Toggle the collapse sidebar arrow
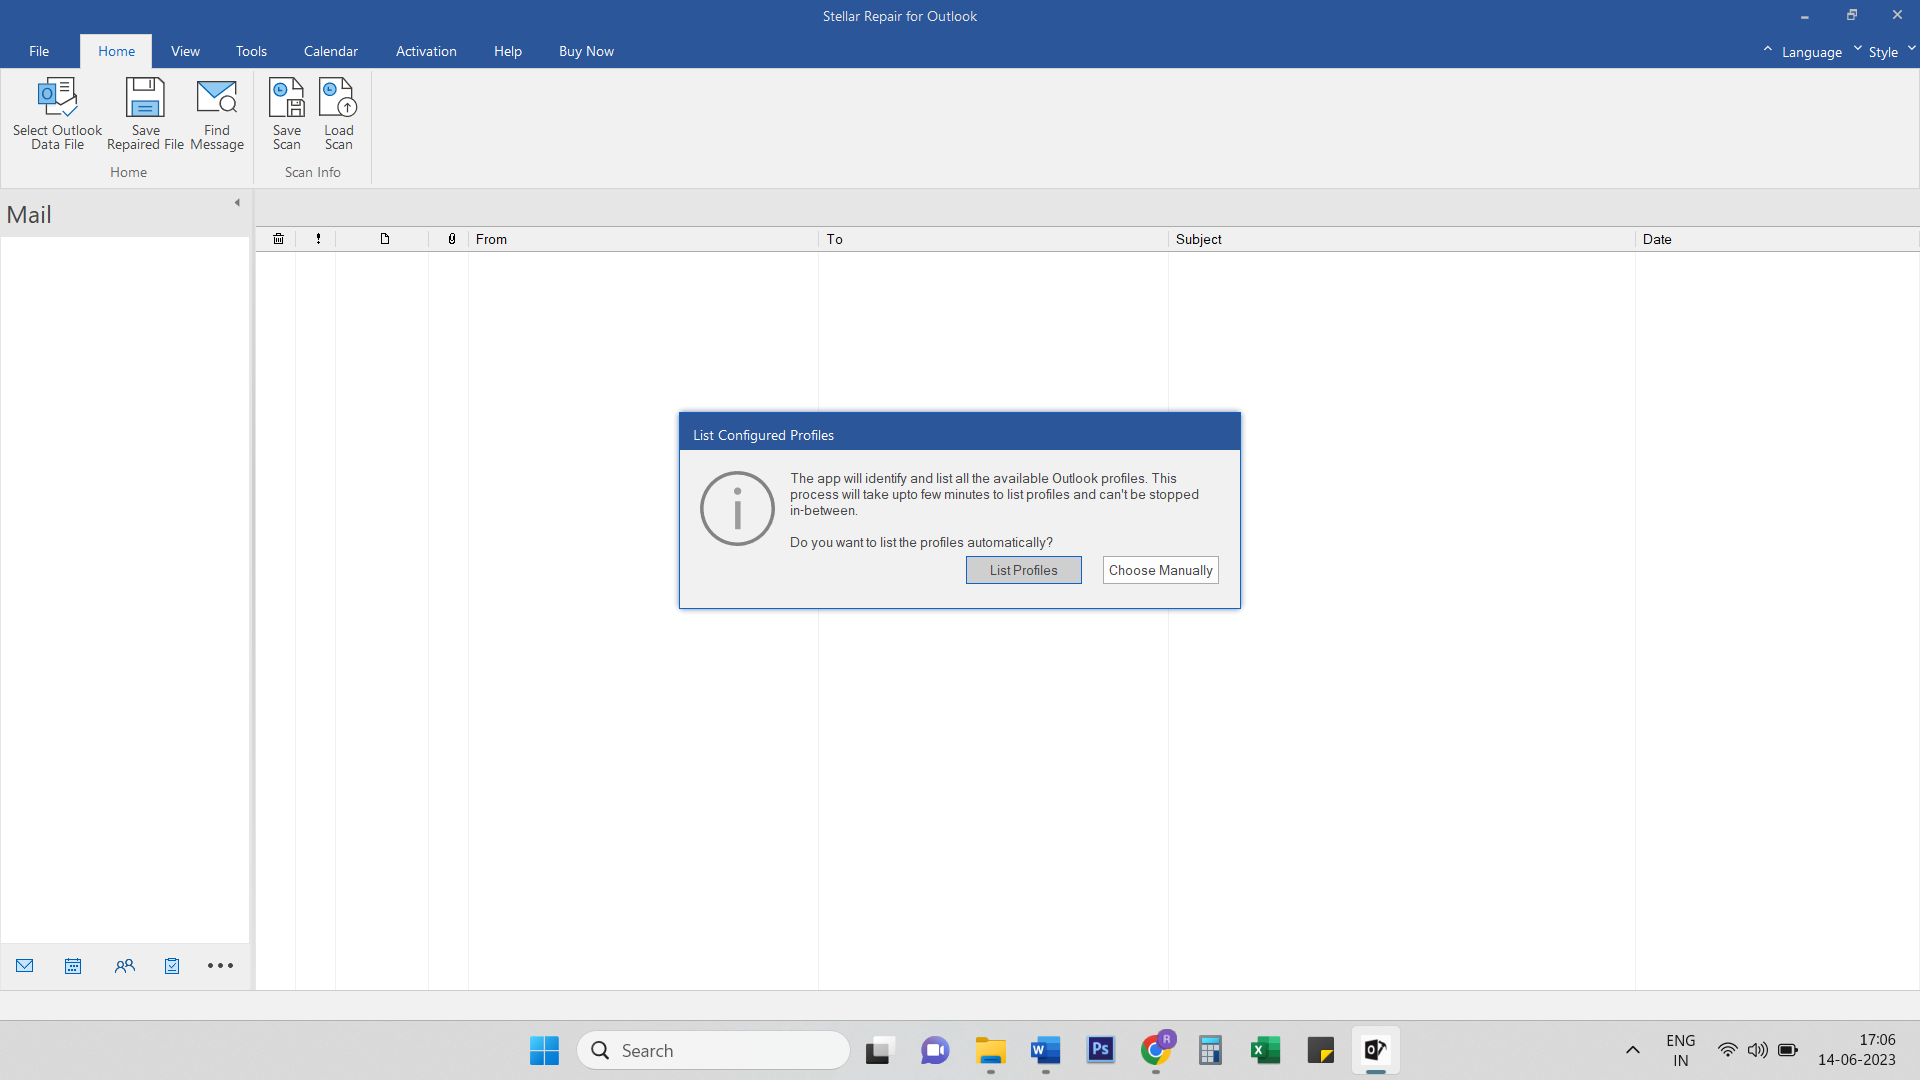1920x1080 pixels. [237, 202]
